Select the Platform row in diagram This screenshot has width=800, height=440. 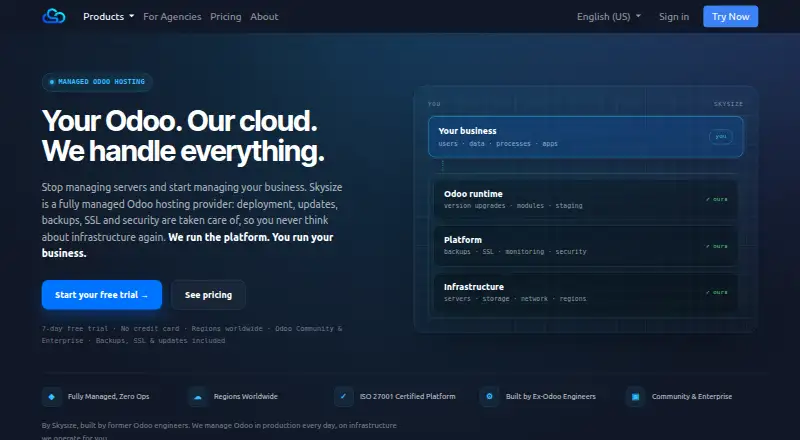tap(586, 246)
